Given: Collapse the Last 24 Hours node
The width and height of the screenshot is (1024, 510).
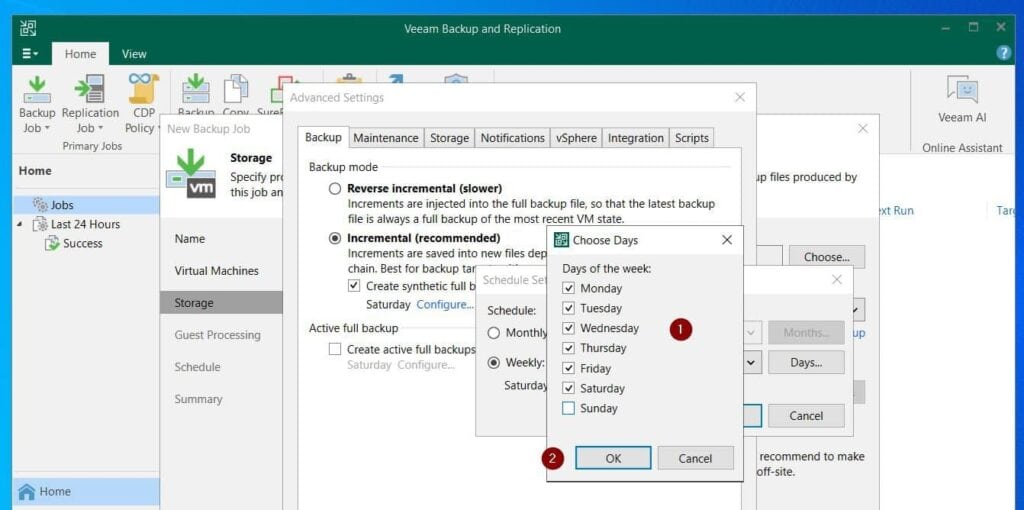Looking at the screenshot, I should pyautogui.click(x=19, y=224).
